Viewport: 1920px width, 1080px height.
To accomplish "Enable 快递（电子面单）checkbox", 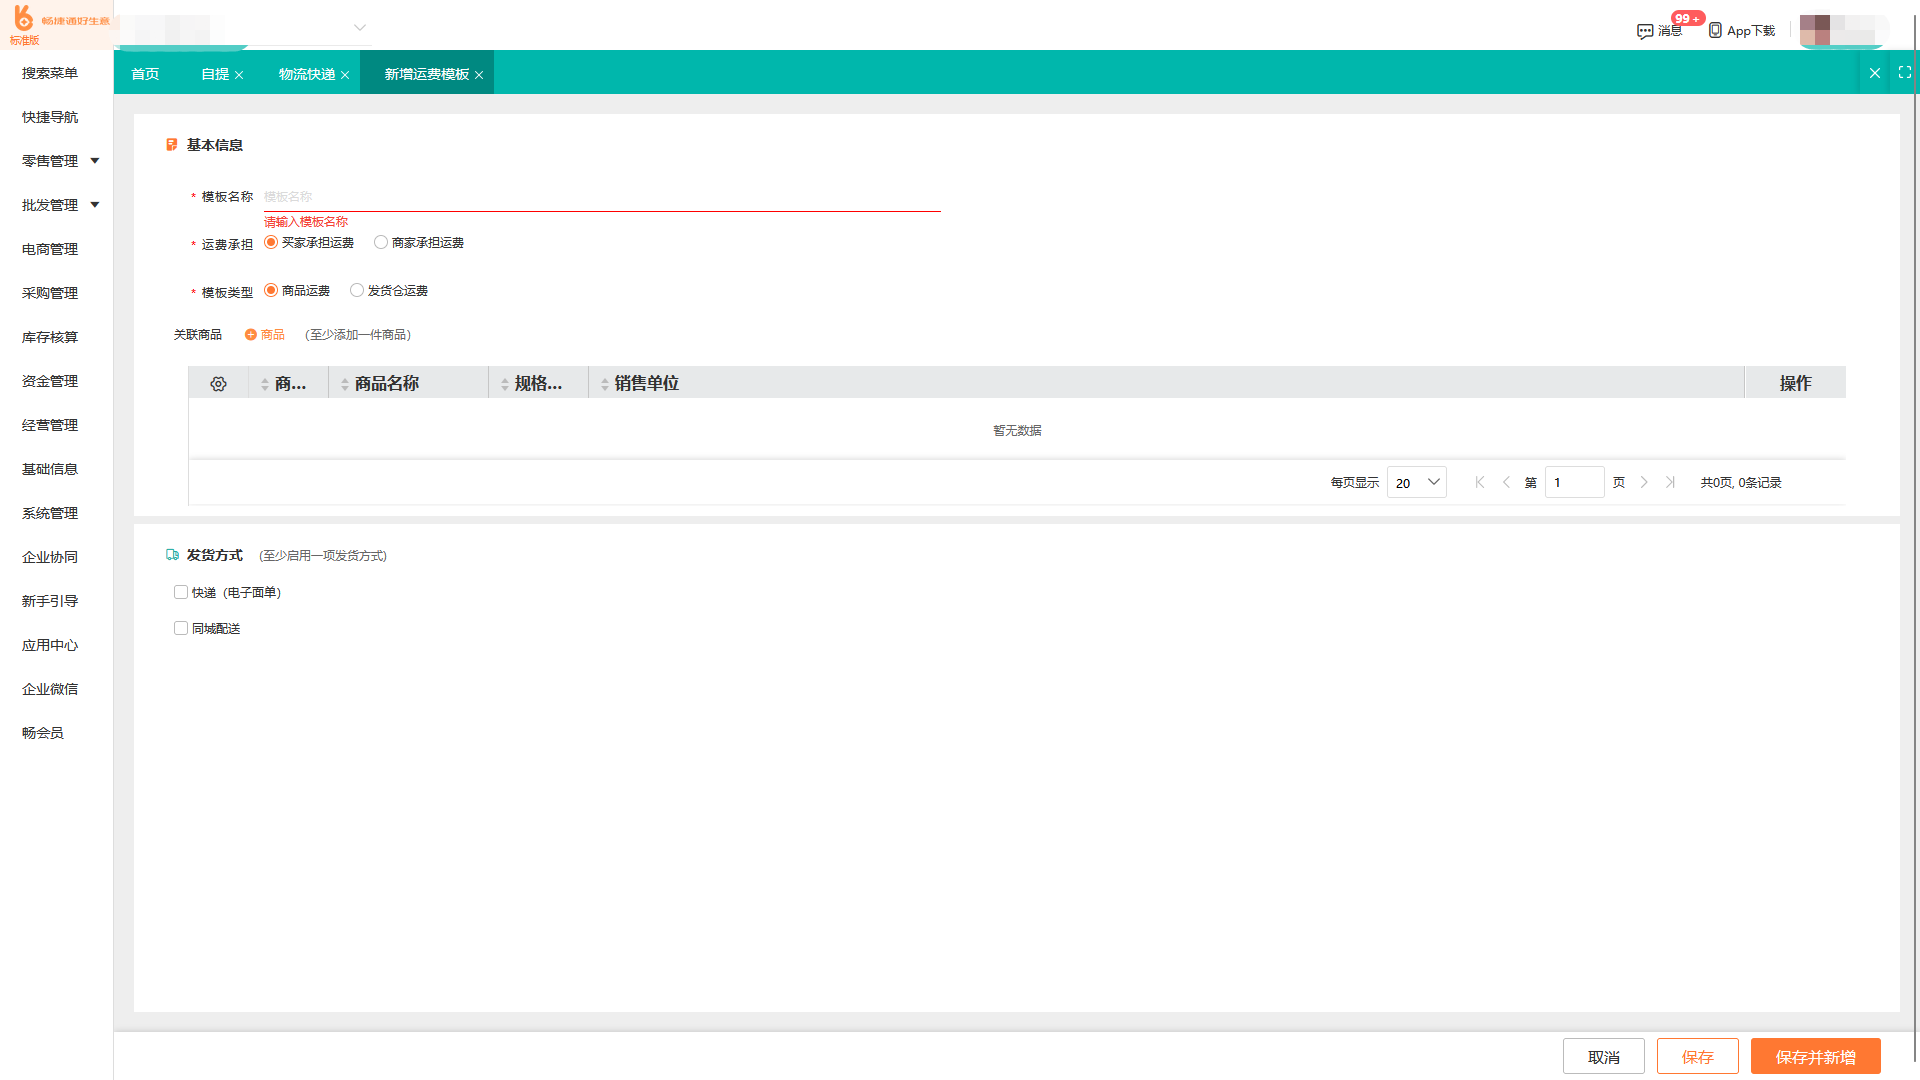I will (179, 592).
